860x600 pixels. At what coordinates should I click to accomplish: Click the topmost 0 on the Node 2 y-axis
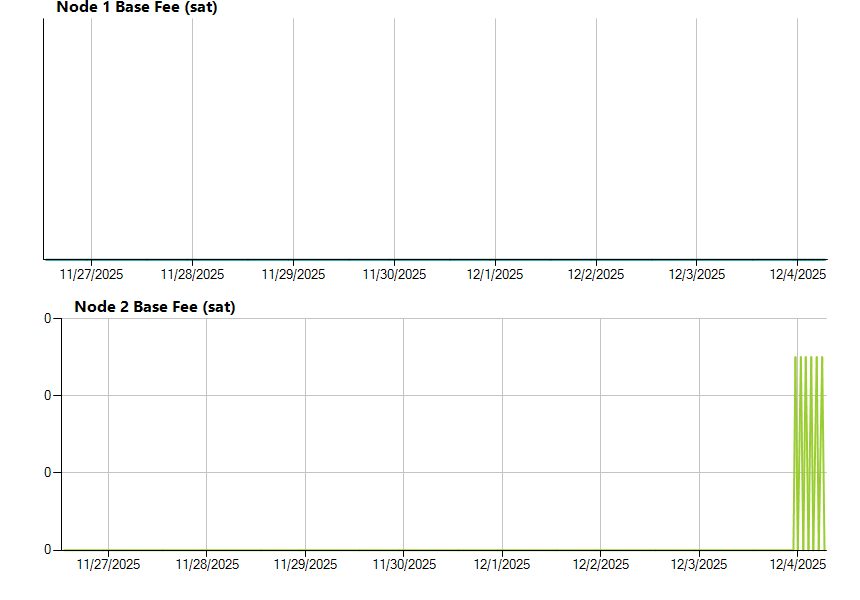[49, 318]
